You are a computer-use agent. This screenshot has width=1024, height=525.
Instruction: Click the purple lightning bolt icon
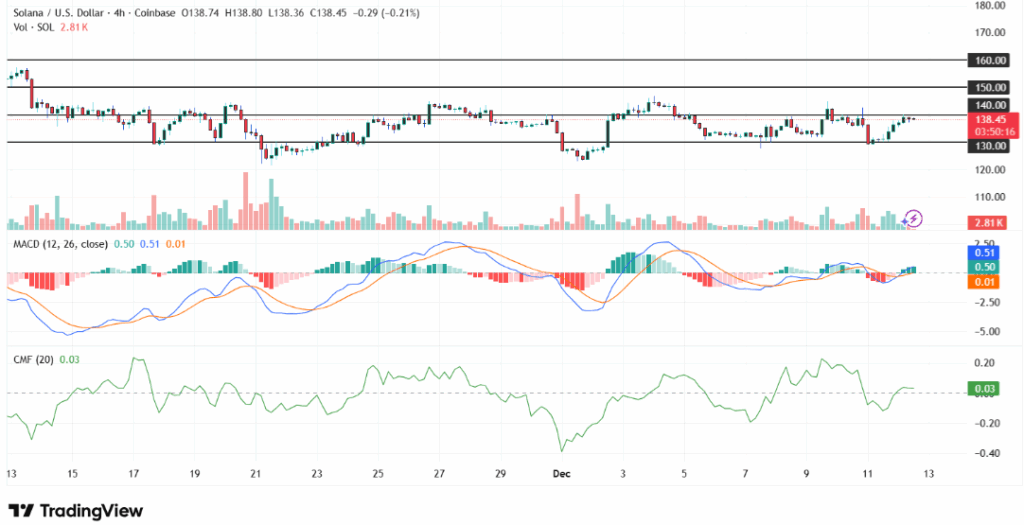[912, 218]
